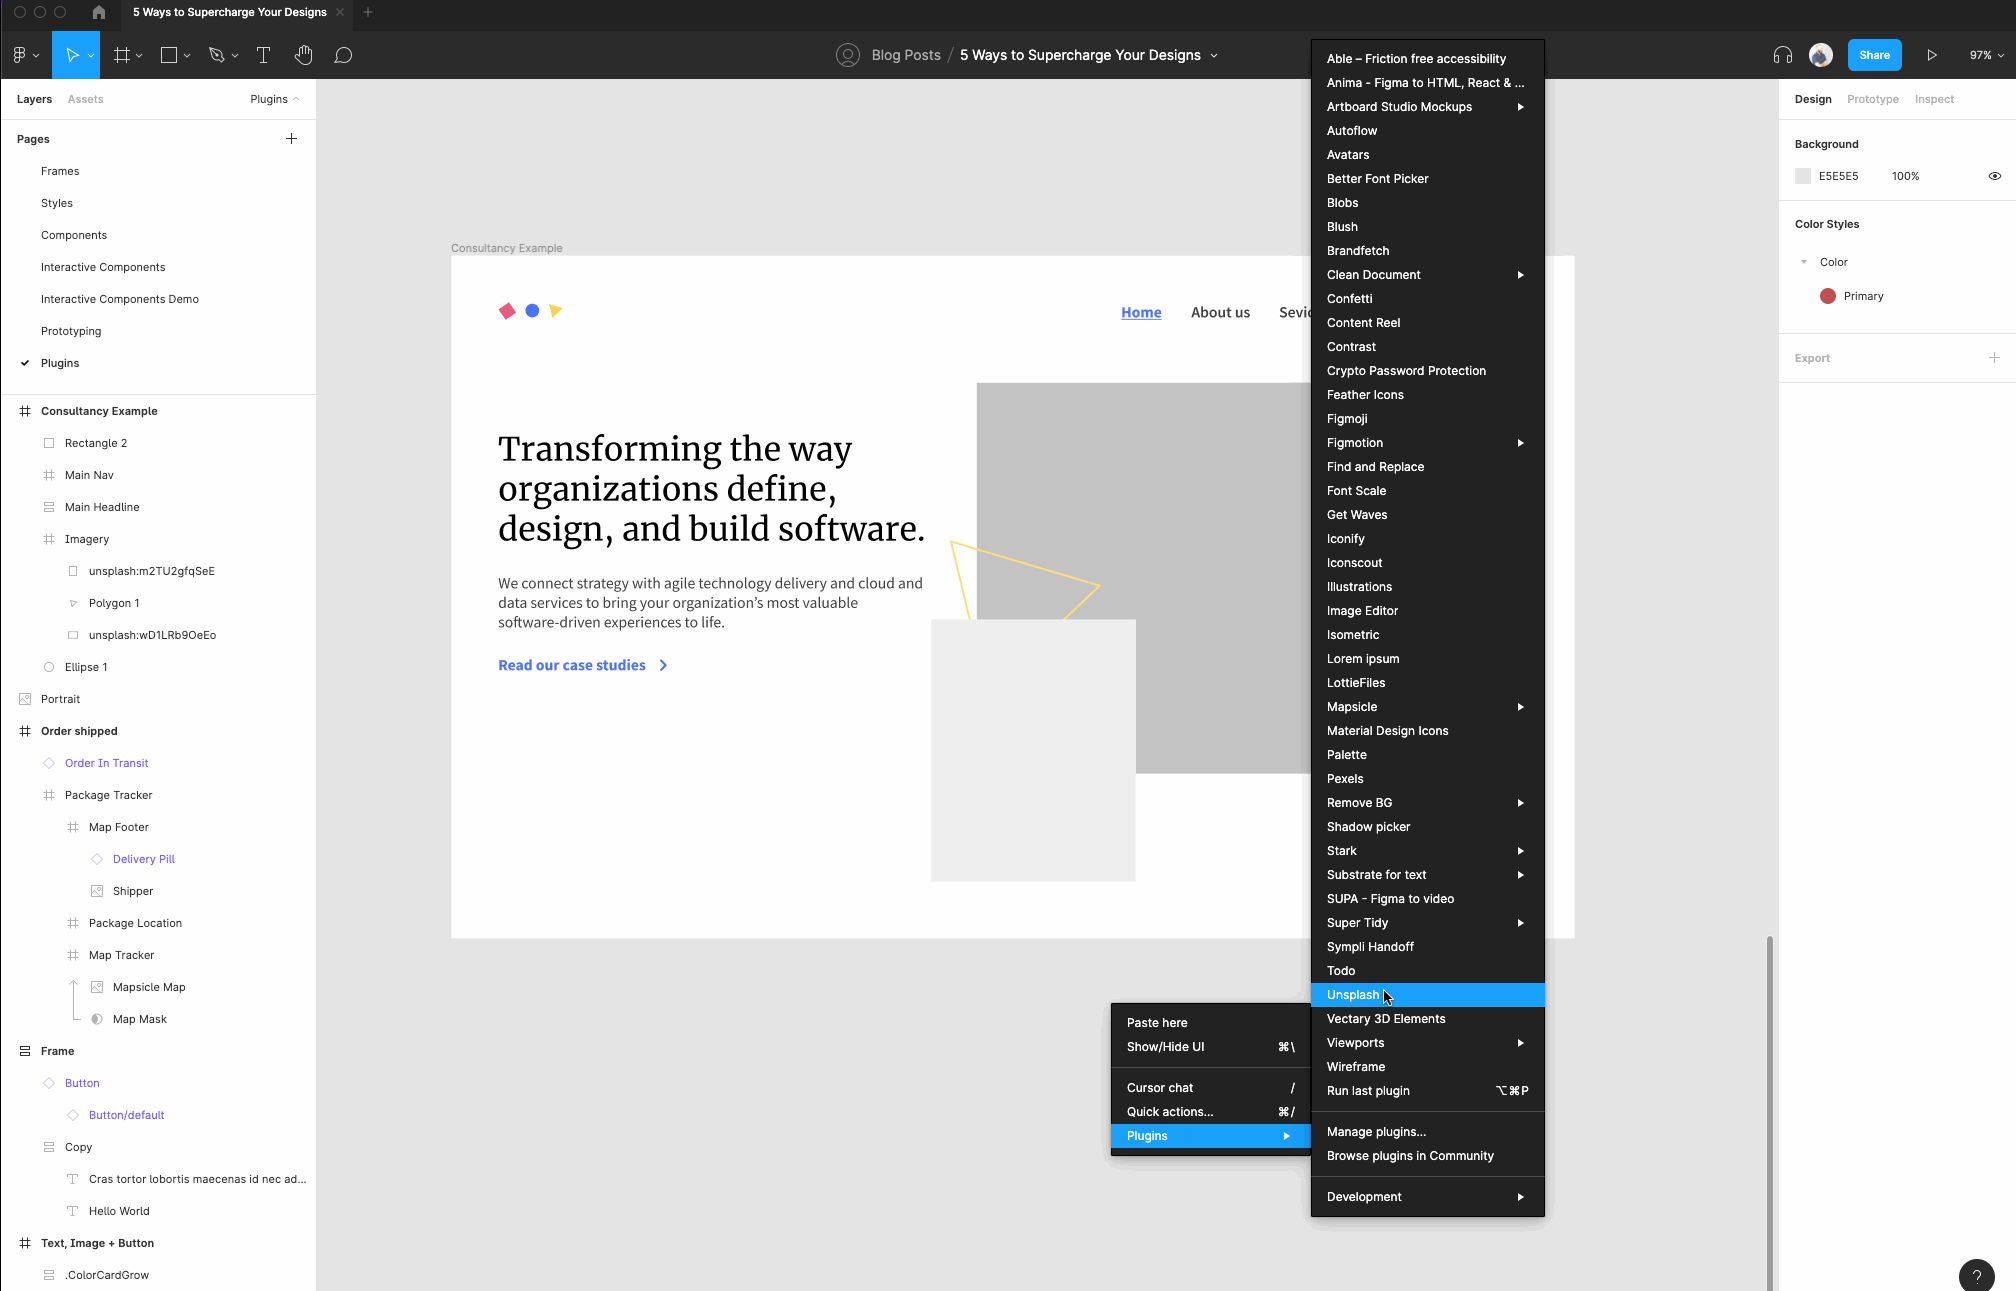Select the Comment tool

[344, 54]
